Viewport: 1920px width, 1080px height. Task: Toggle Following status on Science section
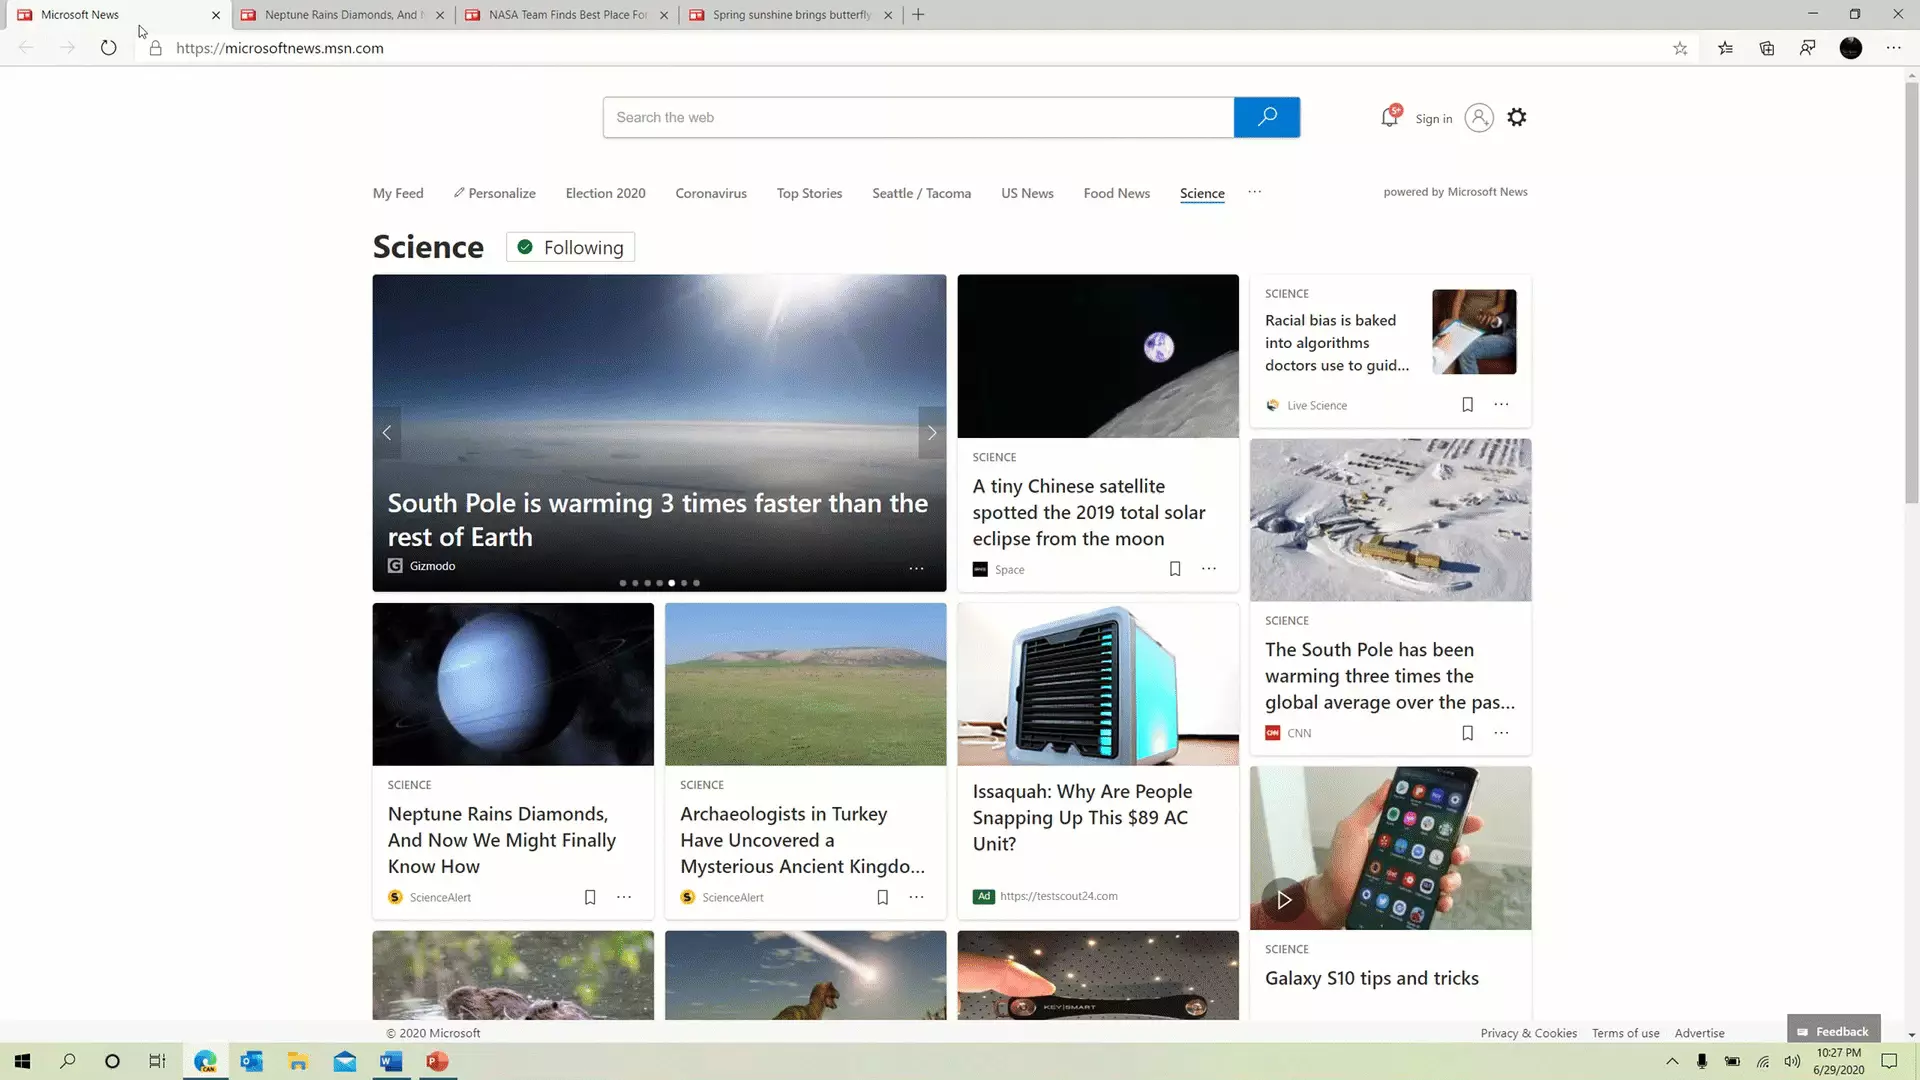[x=570, y=247]
